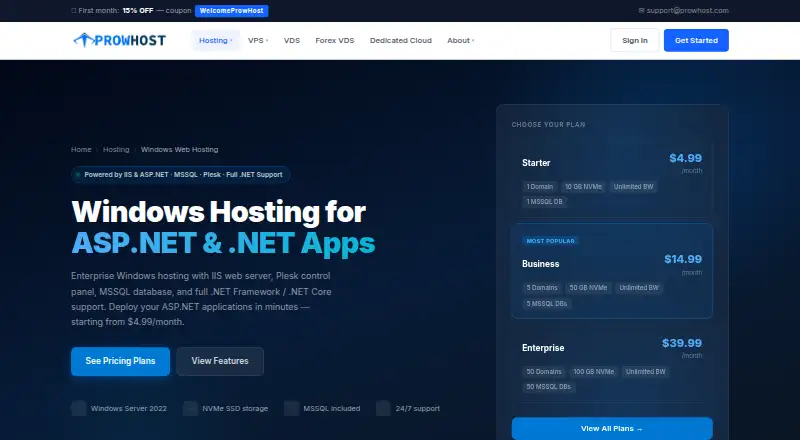Open the support@prowhost.com email link
The height and width of the screenshot is (440, 800).
687,10
